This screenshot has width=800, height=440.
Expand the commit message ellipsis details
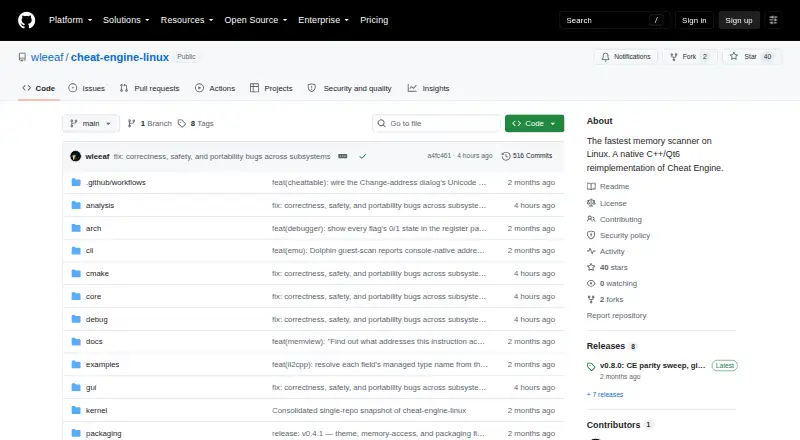343,156
